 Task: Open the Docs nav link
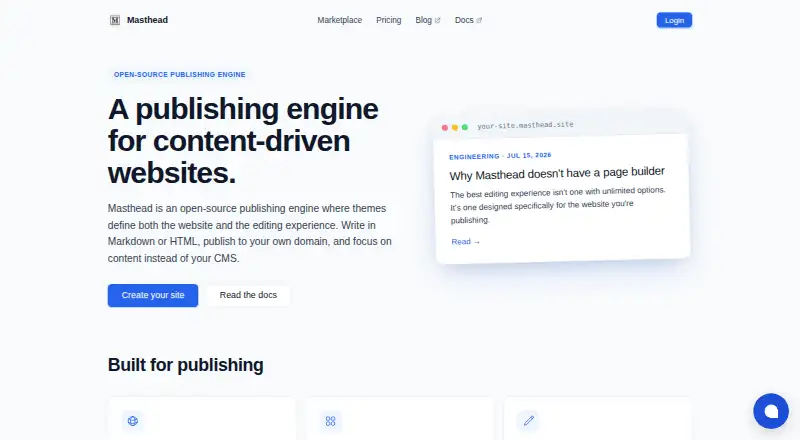point(464,20)
